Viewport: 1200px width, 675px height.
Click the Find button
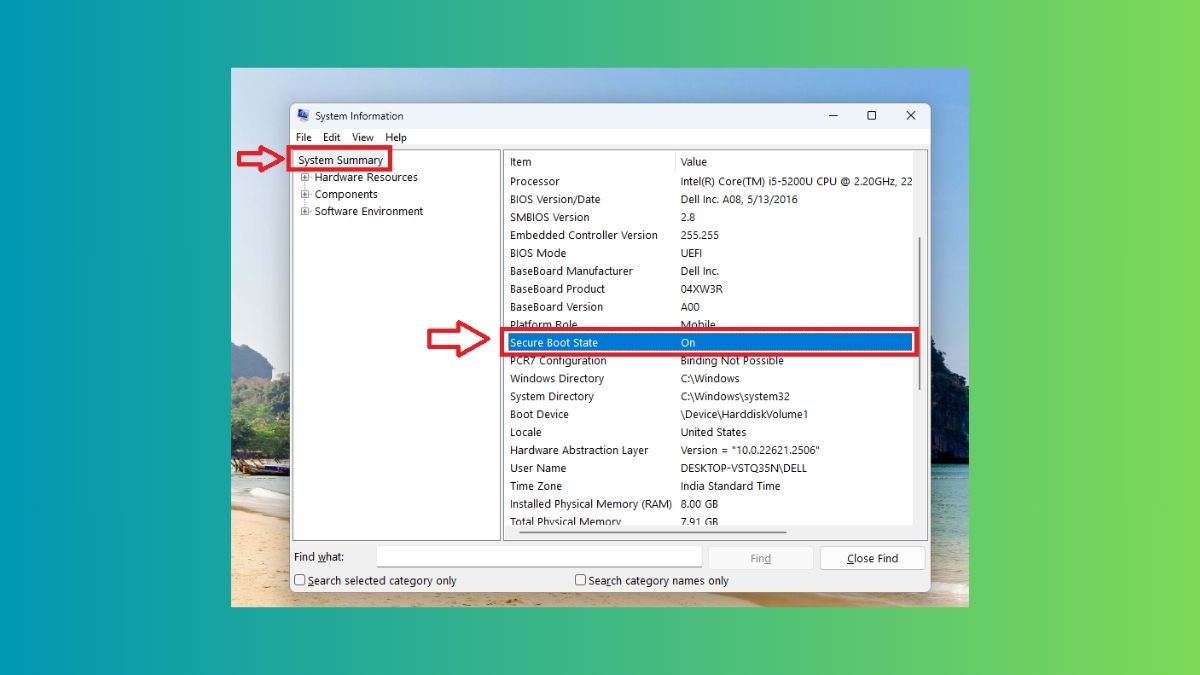click(760, 557)
